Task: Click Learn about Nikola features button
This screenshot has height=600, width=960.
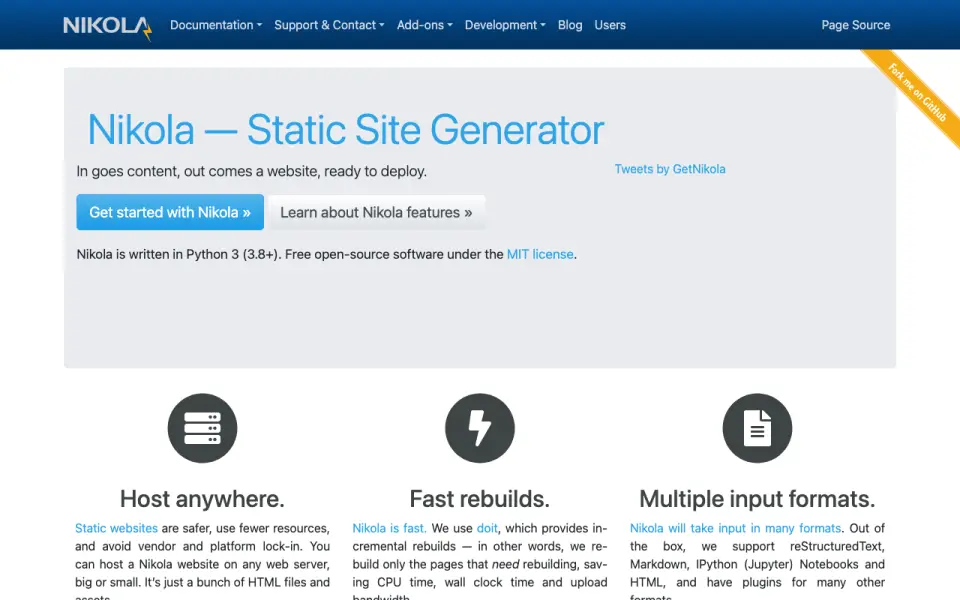Action: pos(376,212)
